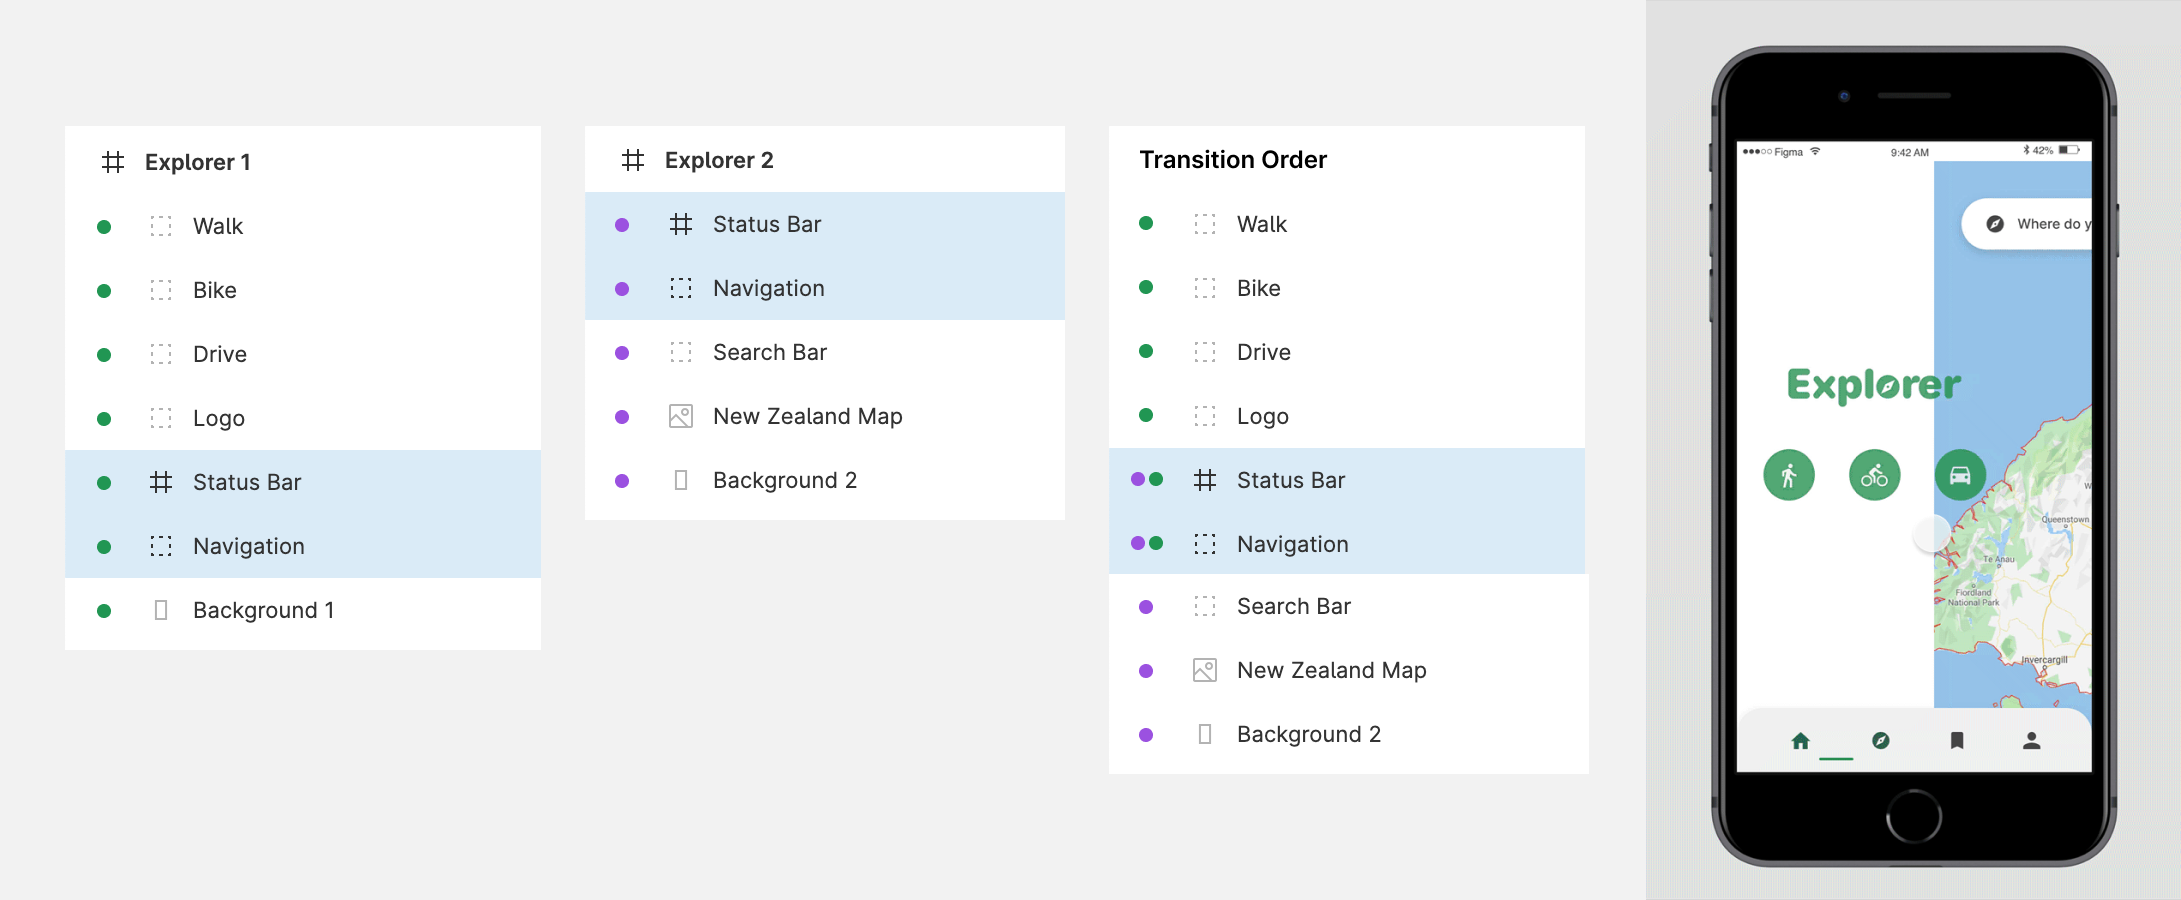Click the frame icon beside Explorer 2 title

[x=634, y=159]
